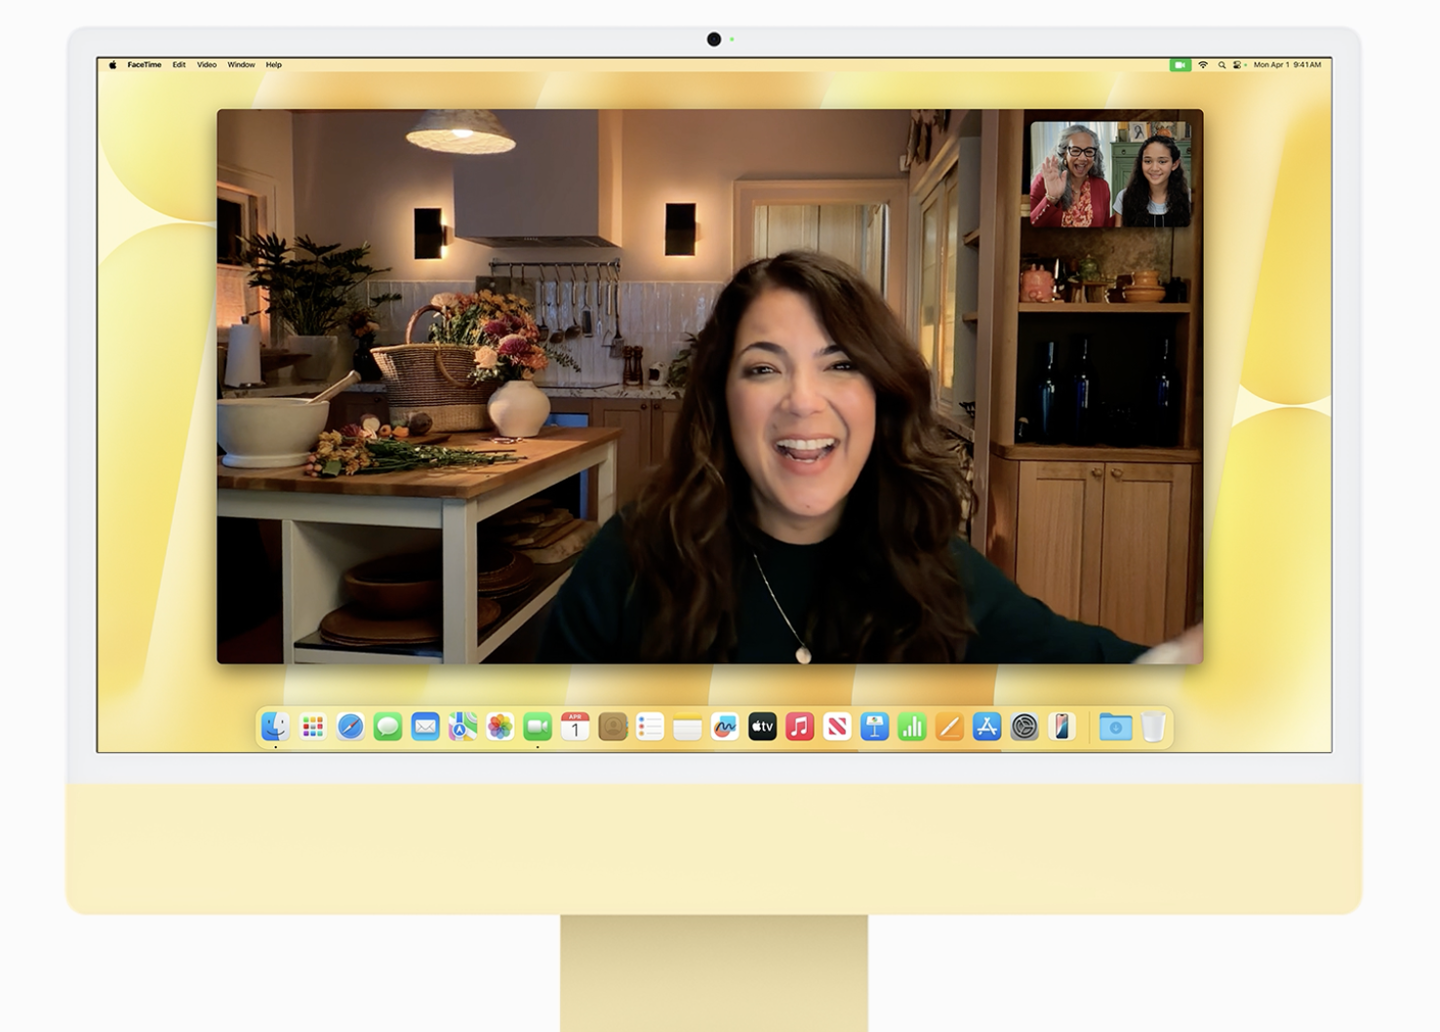
Task: Launch Safari from the Dock
Action: (x=350, y=727)
